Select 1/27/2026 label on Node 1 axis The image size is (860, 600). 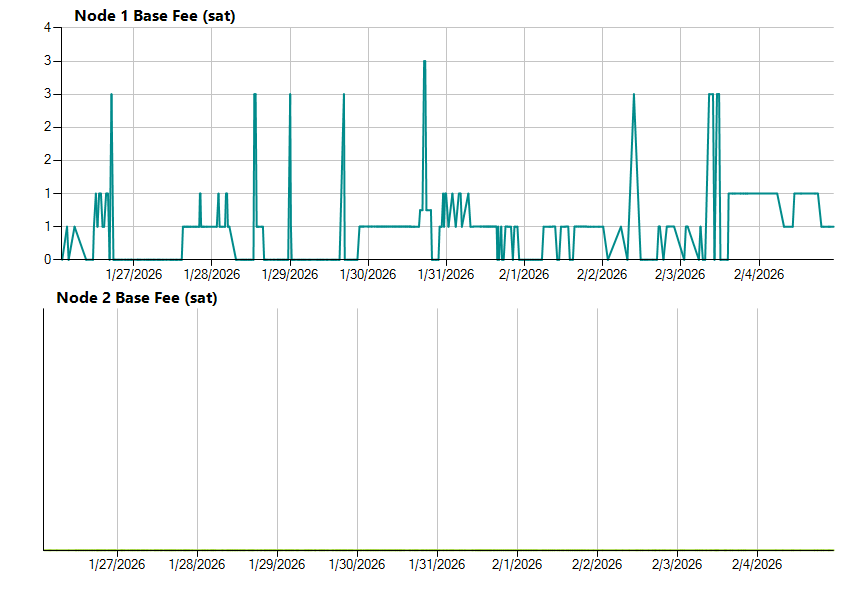[134, 274]
